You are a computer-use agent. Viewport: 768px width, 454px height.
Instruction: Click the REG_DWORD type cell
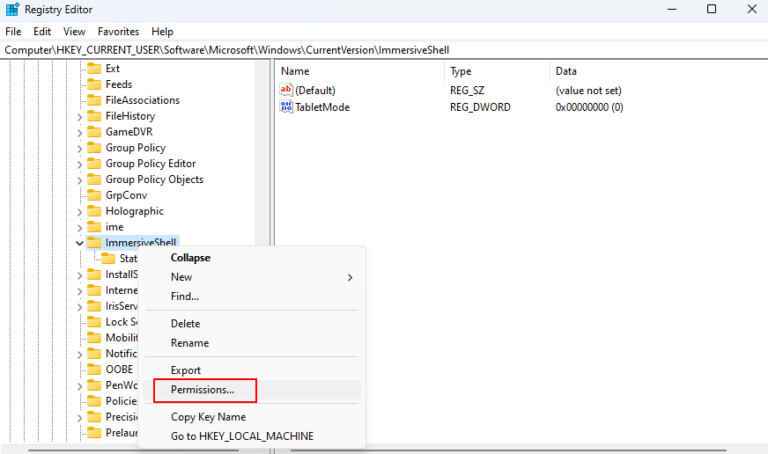point(480,107)
